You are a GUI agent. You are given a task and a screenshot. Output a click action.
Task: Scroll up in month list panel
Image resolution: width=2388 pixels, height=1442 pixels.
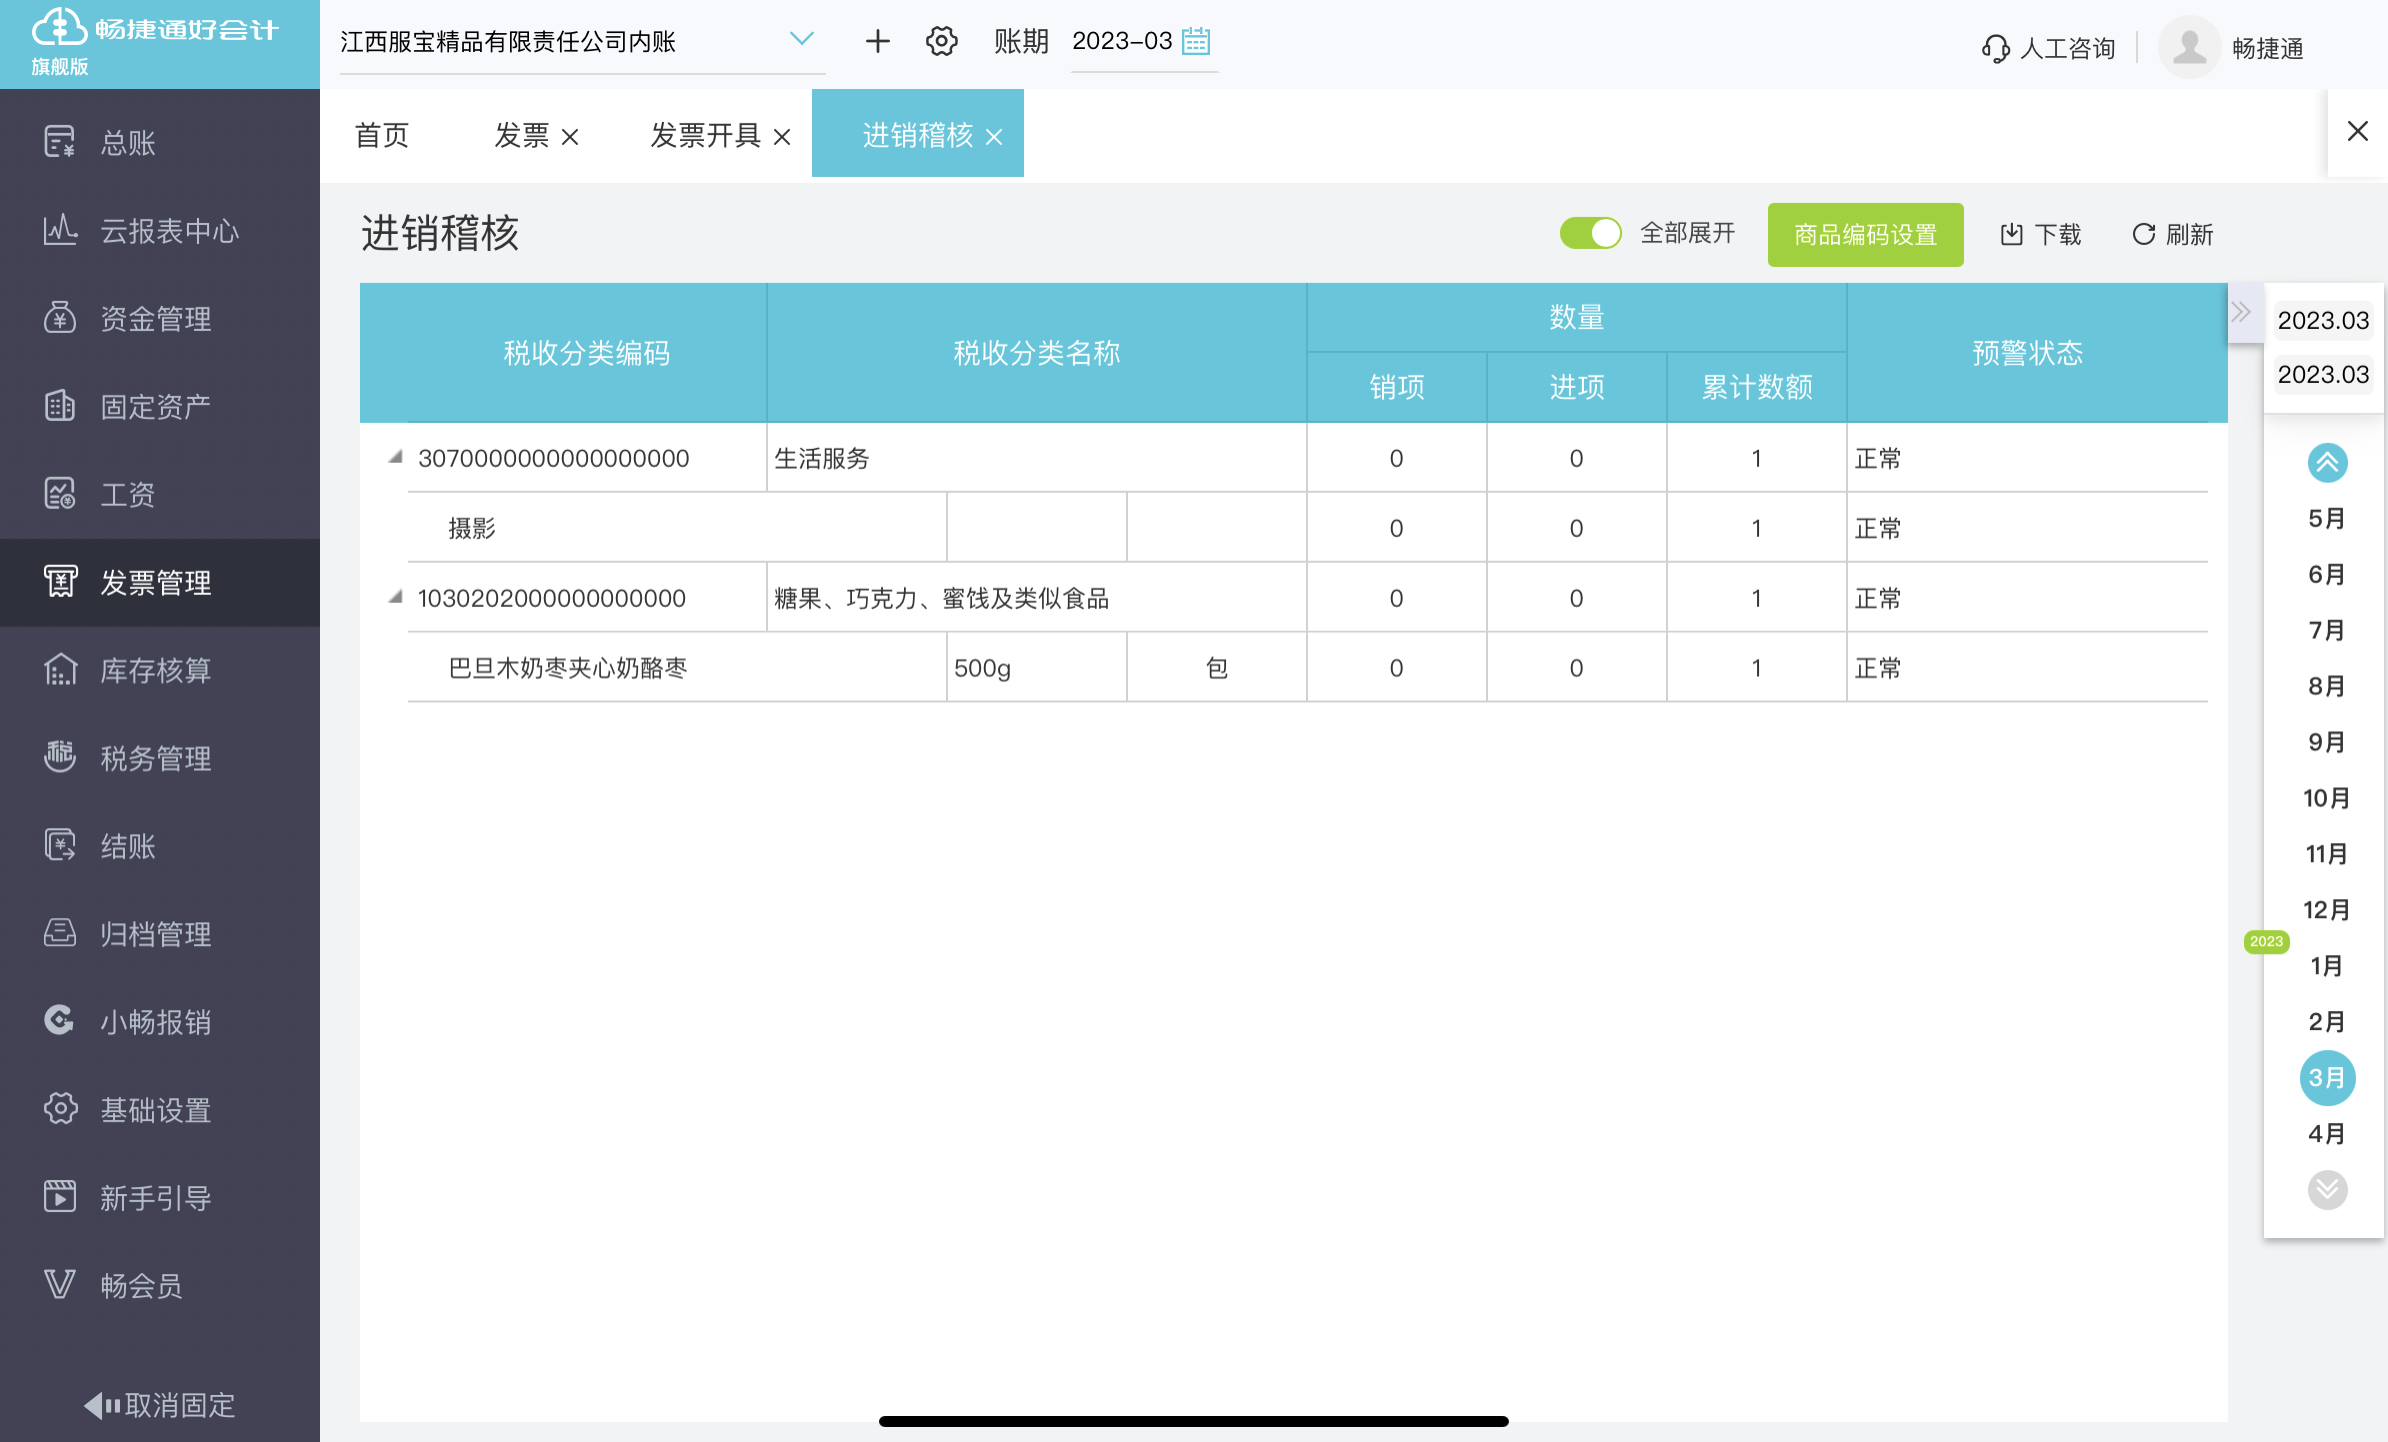tap(2325, 461)
